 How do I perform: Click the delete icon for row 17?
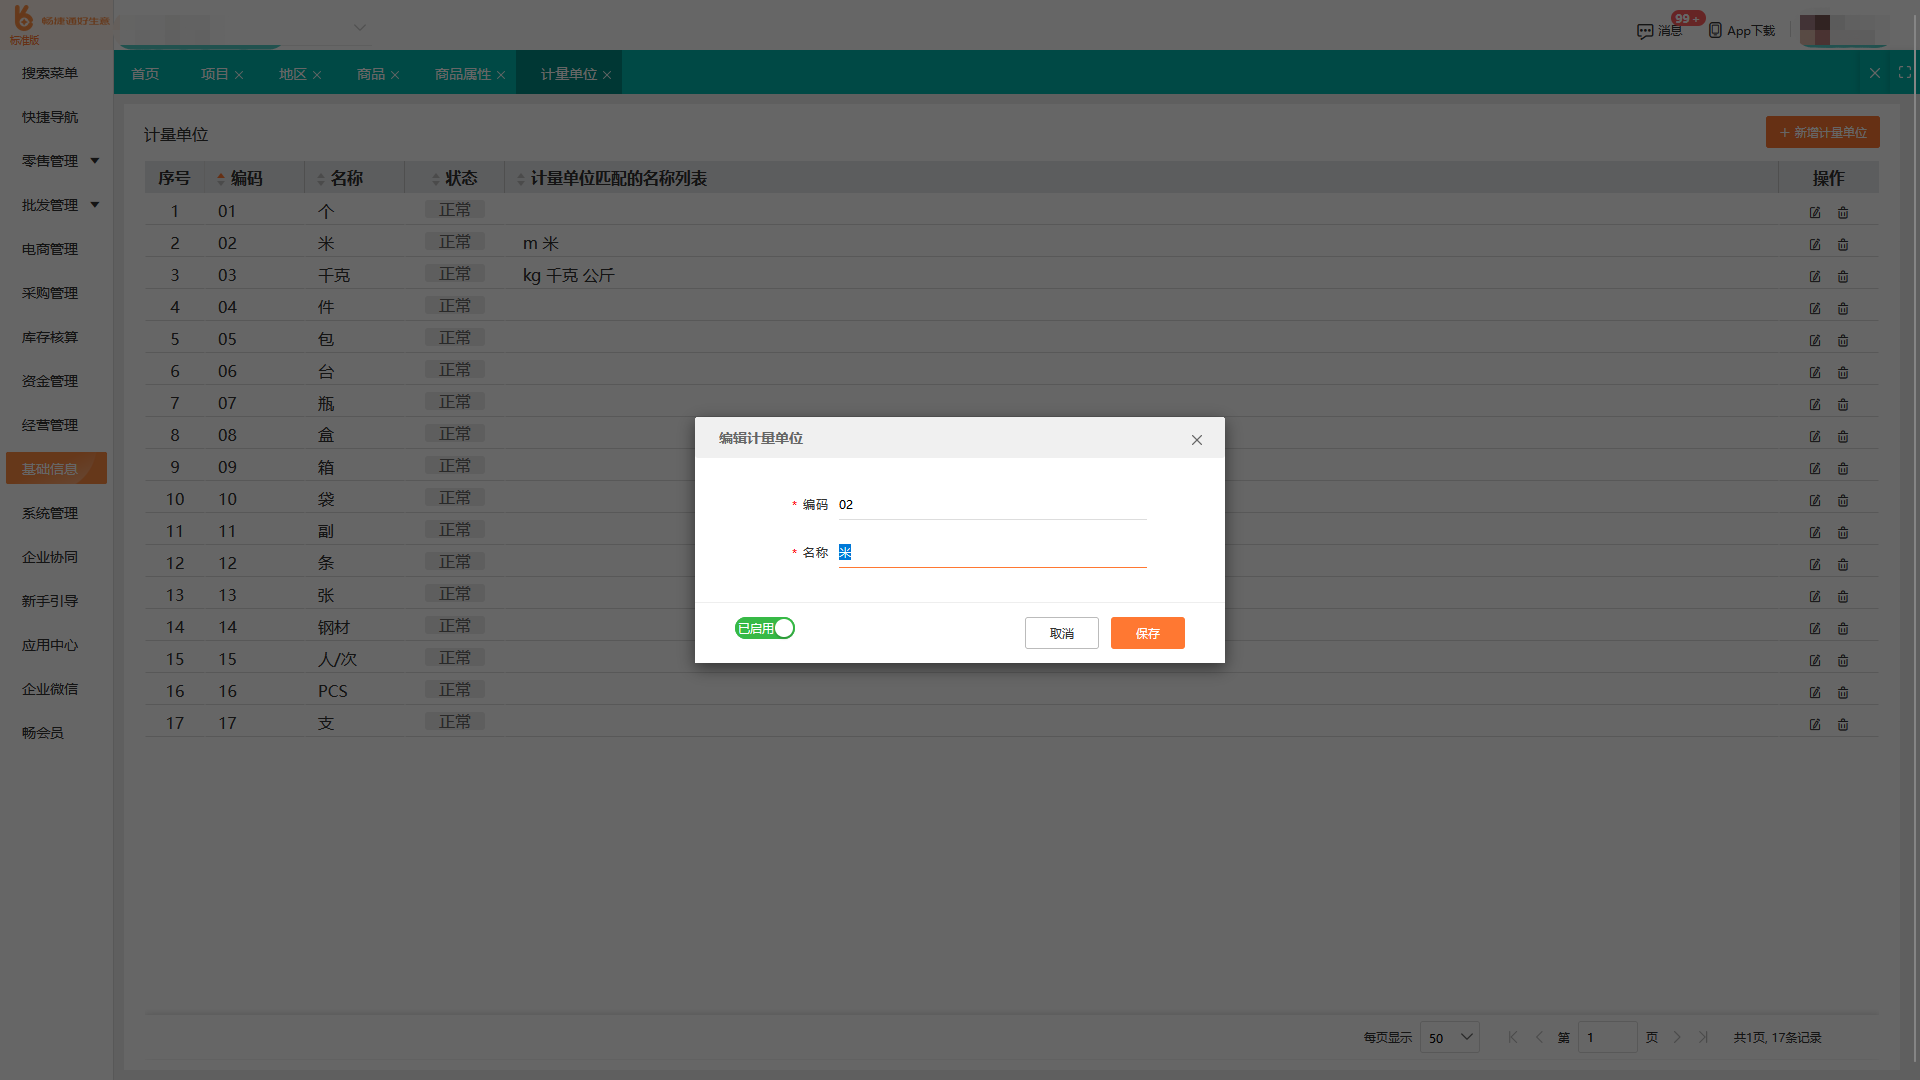click(x=1842, y=724)
